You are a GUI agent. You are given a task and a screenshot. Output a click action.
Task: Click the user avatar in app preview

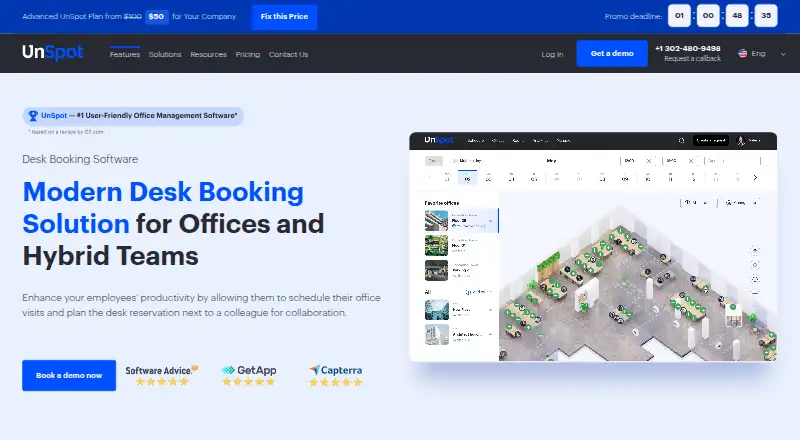(x=741, y=140)
